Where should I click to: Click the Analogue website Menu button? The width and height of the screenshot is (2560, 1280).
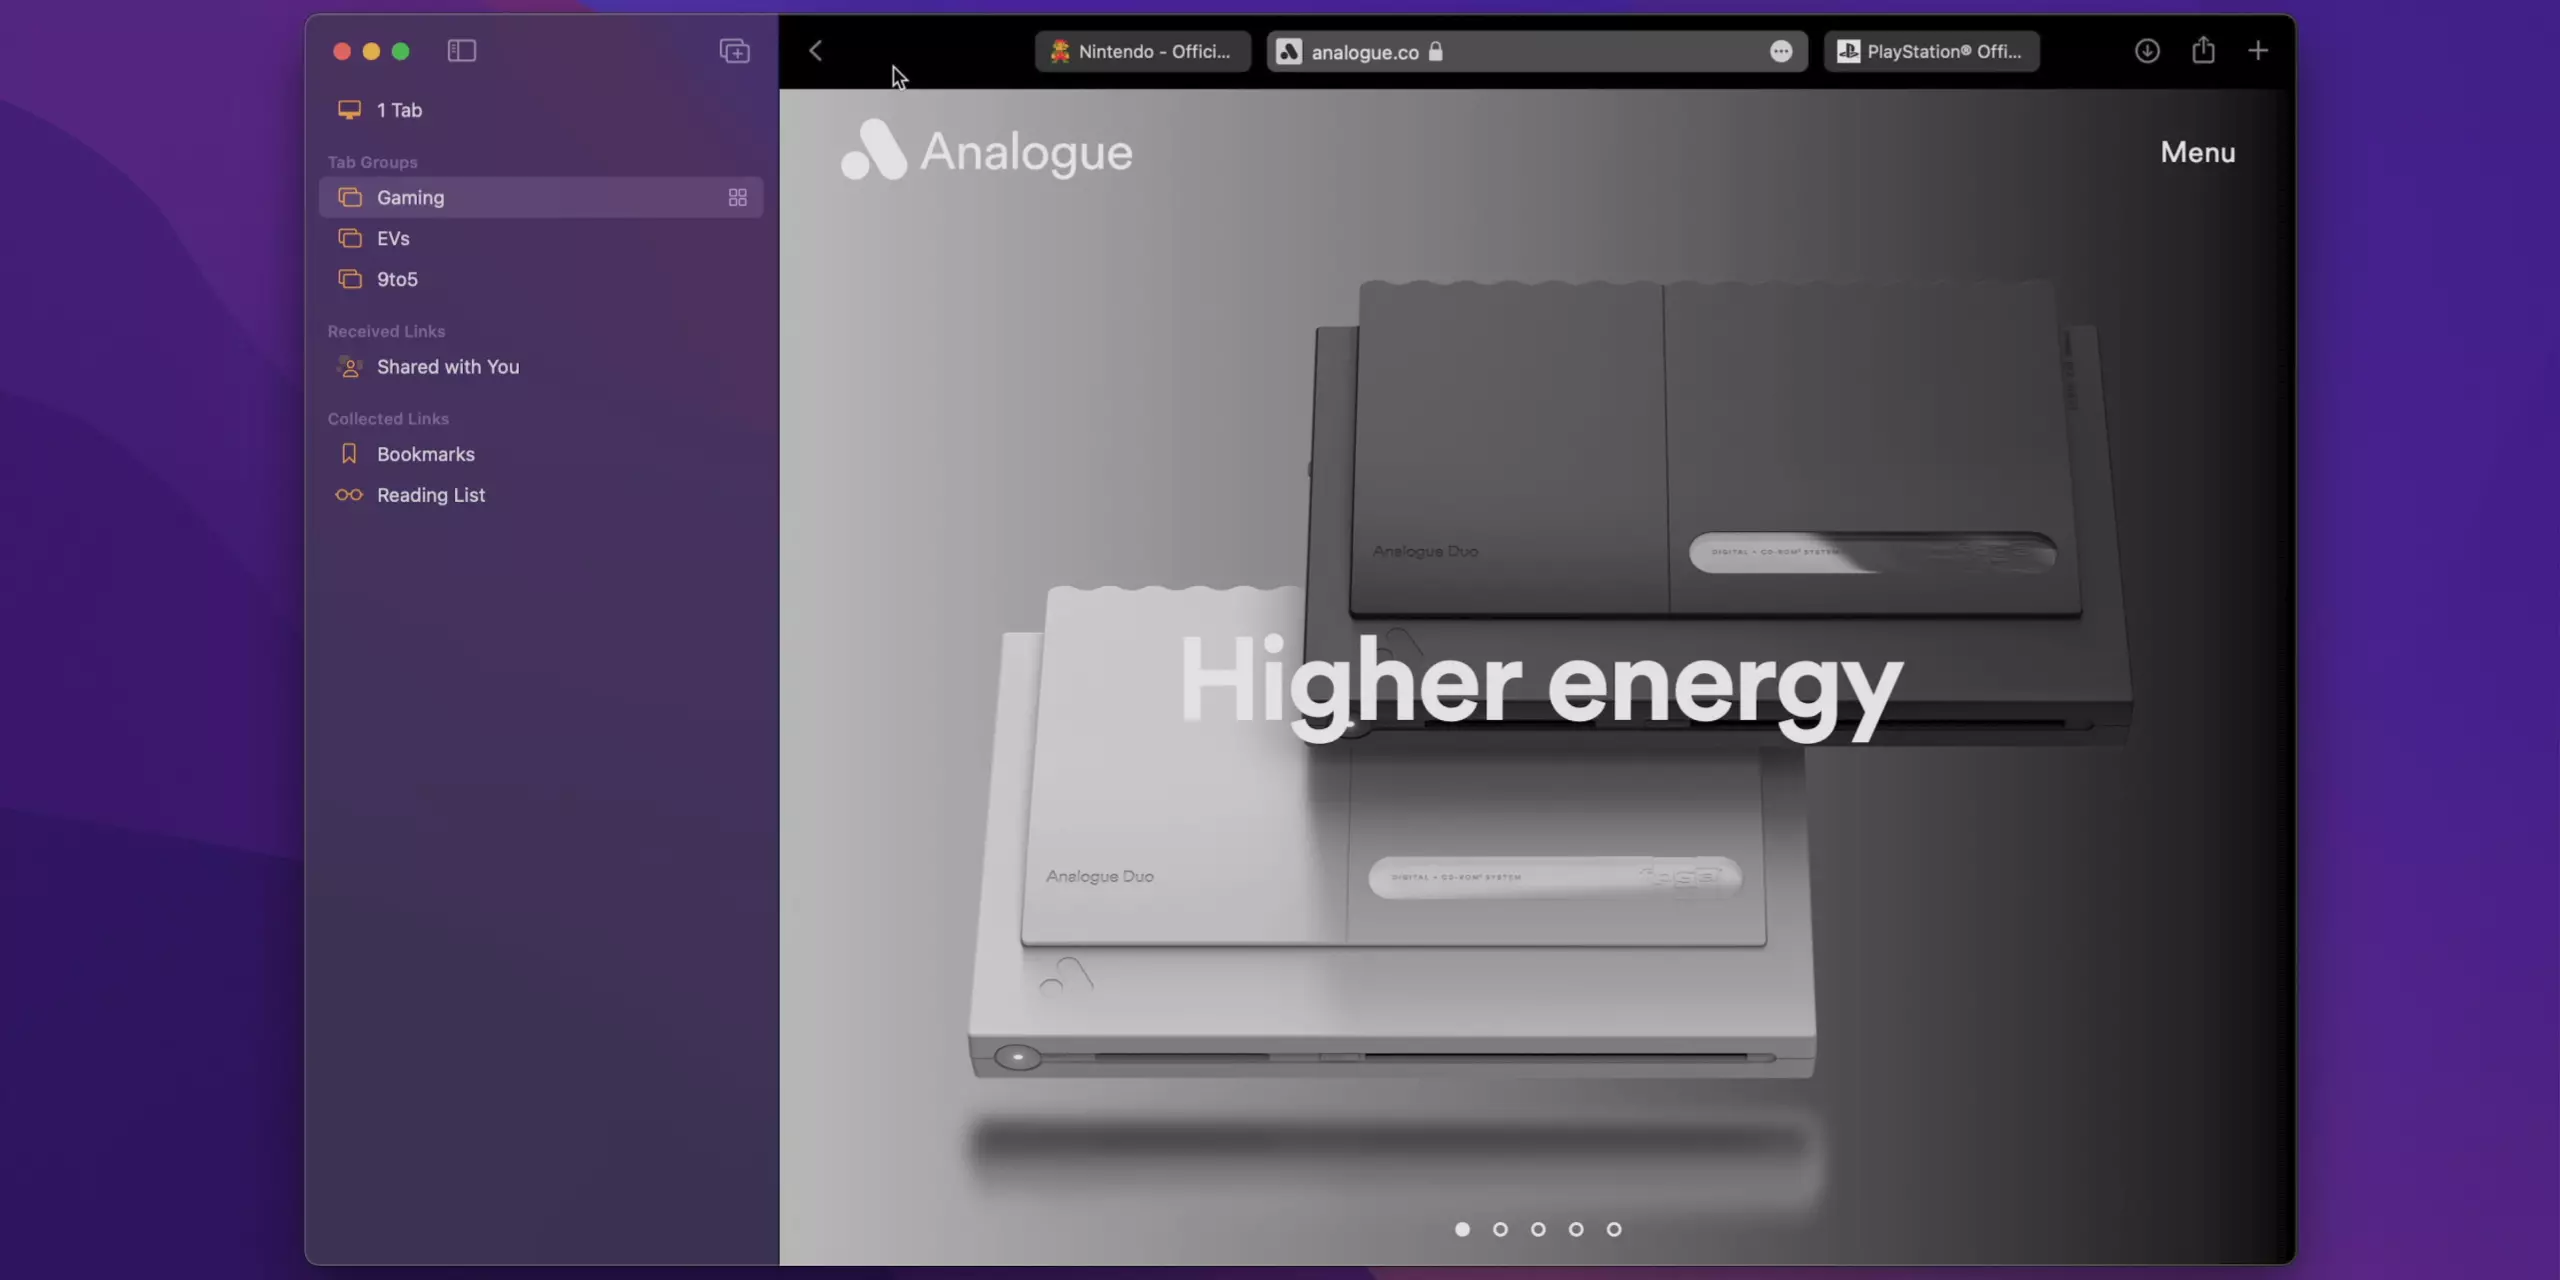[x=2198, y=150]
